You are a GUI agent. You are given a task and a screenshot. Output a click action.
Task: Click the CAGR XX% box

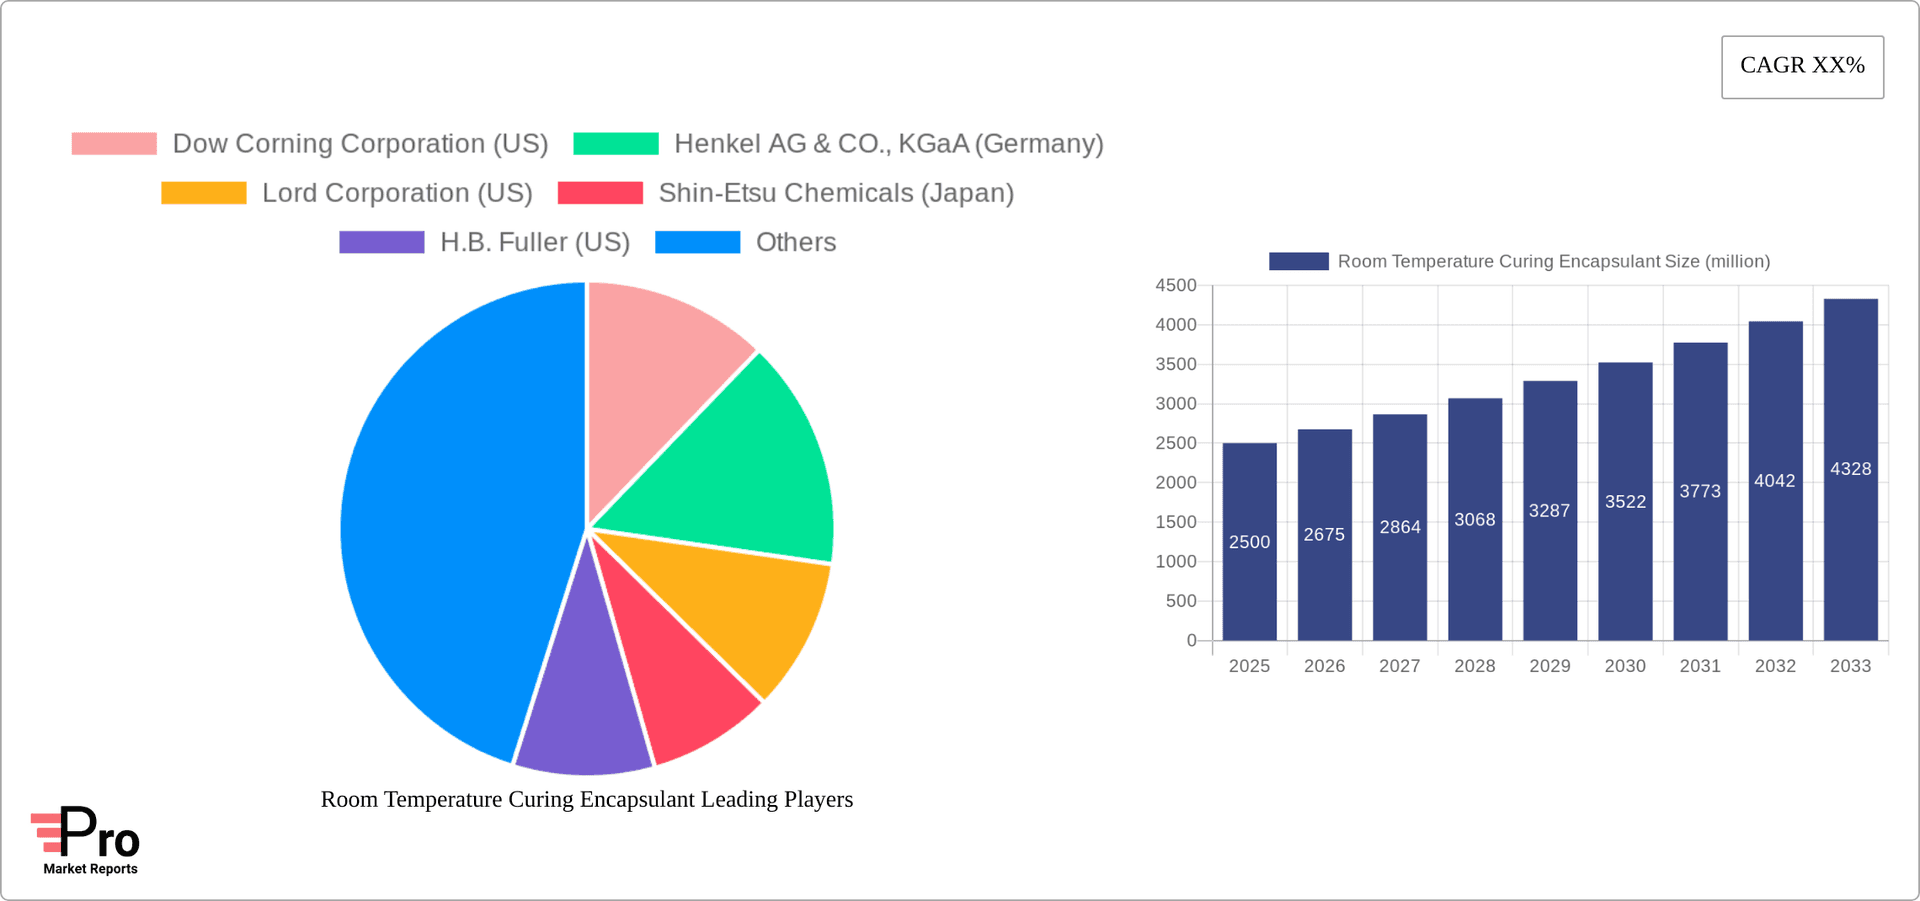pos(1801,66)
